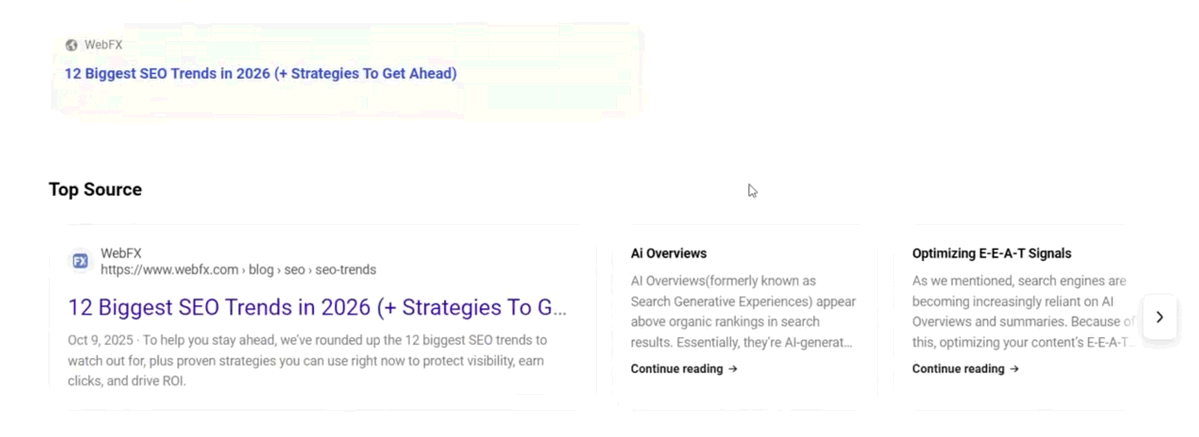Viewport: 1199px width, 437px height.
Task: Click the Oct 9, 2025 result snippet
Action: (x=307, y=360)
